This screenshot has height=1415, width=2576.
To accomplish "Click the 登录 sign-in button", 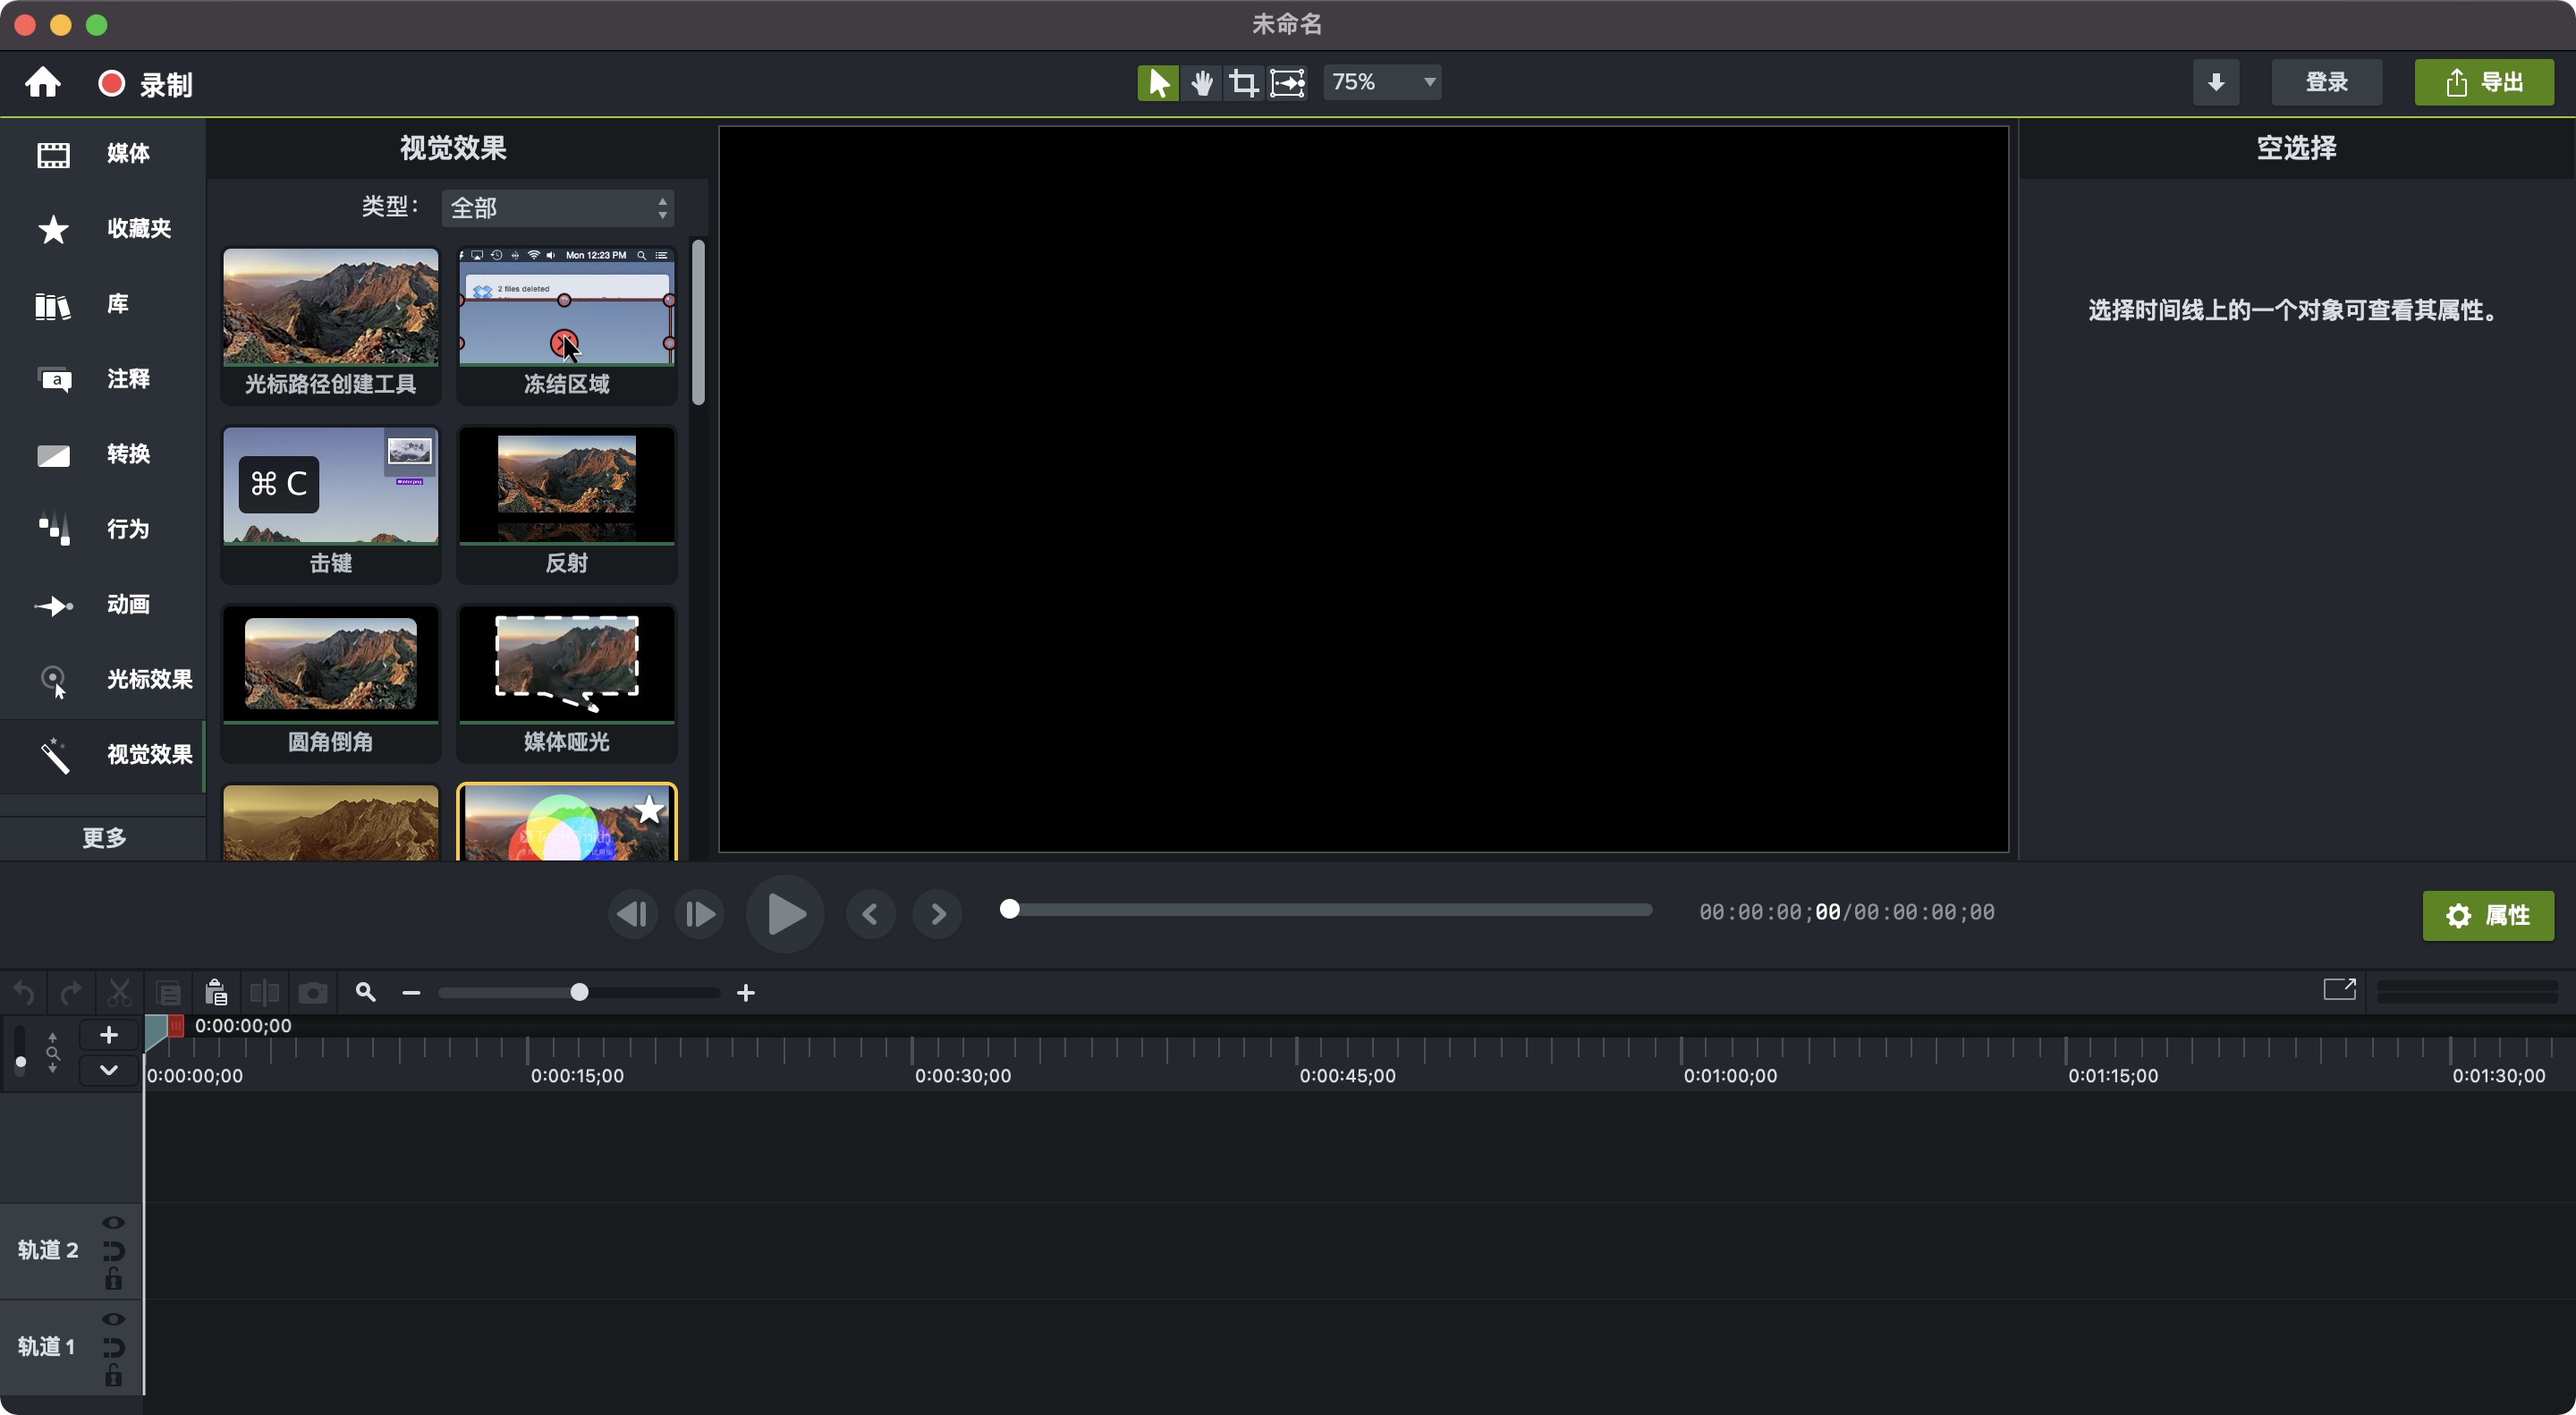I will [2327, 82].
